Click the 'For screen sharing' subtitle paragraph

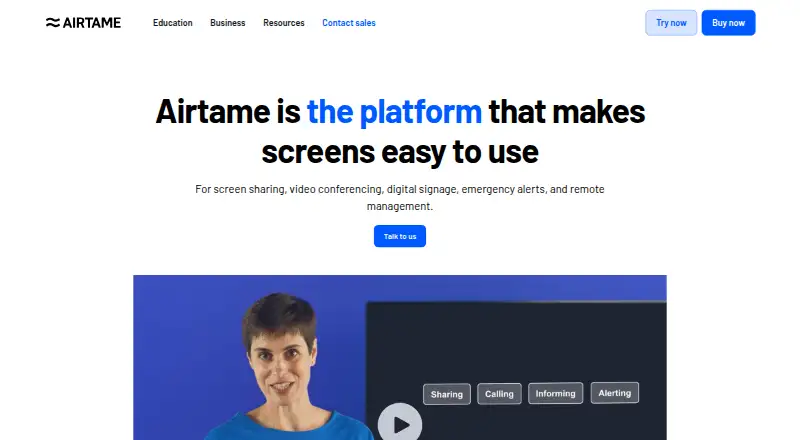(400, 198)
